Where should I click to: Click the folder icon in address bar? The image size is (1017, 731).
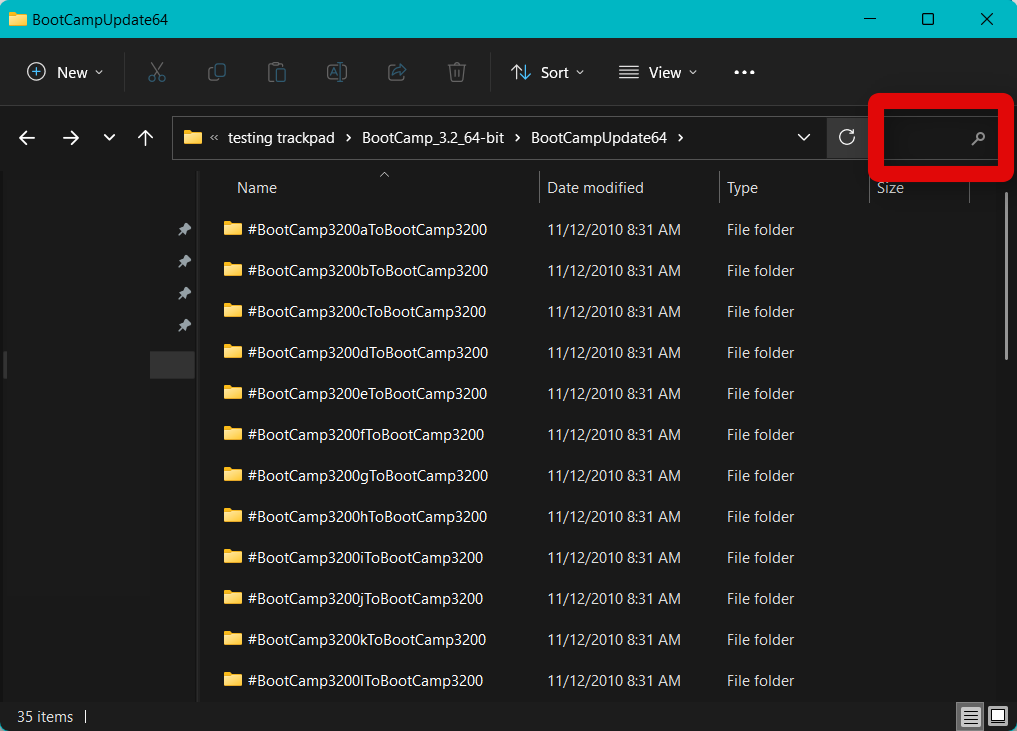(193, 138)
